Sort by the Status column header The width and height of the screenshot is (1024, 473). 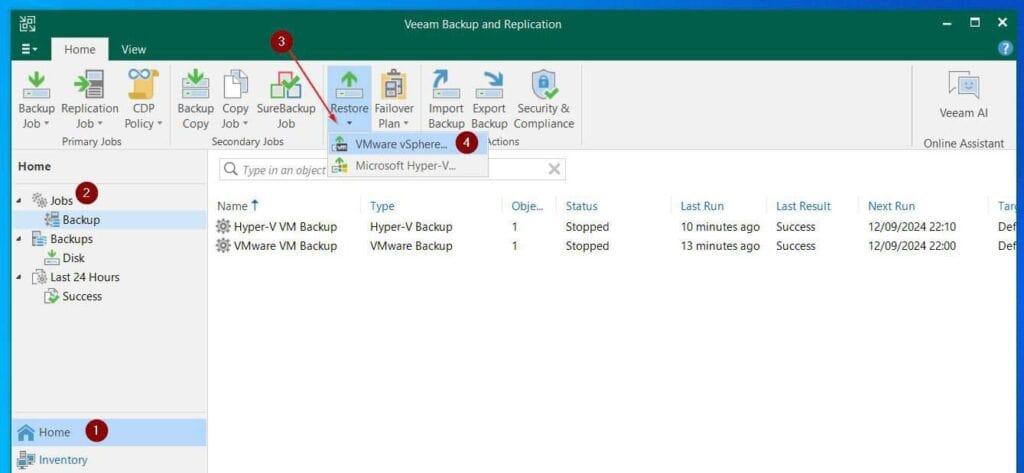click(x=581, y=206)
